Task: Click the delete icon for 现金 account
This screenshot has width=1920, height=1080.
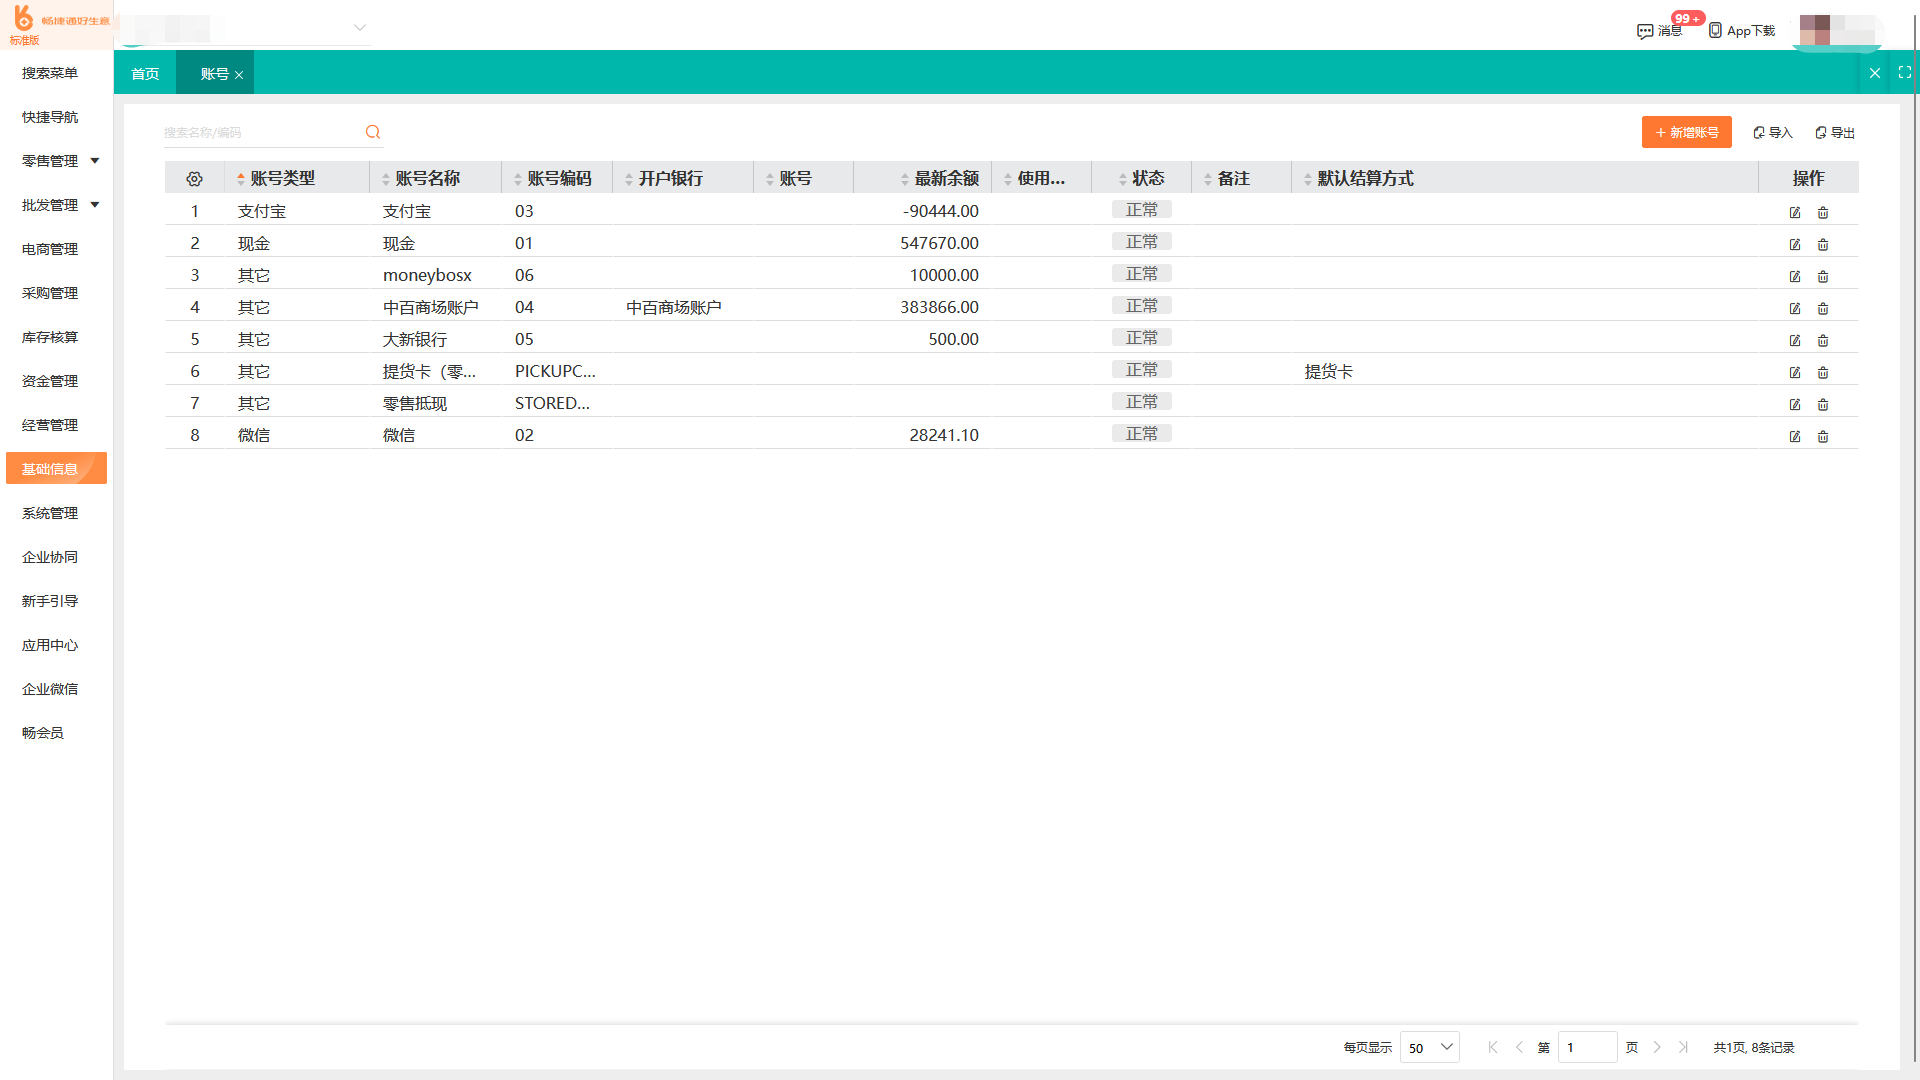Action: 1824,243
